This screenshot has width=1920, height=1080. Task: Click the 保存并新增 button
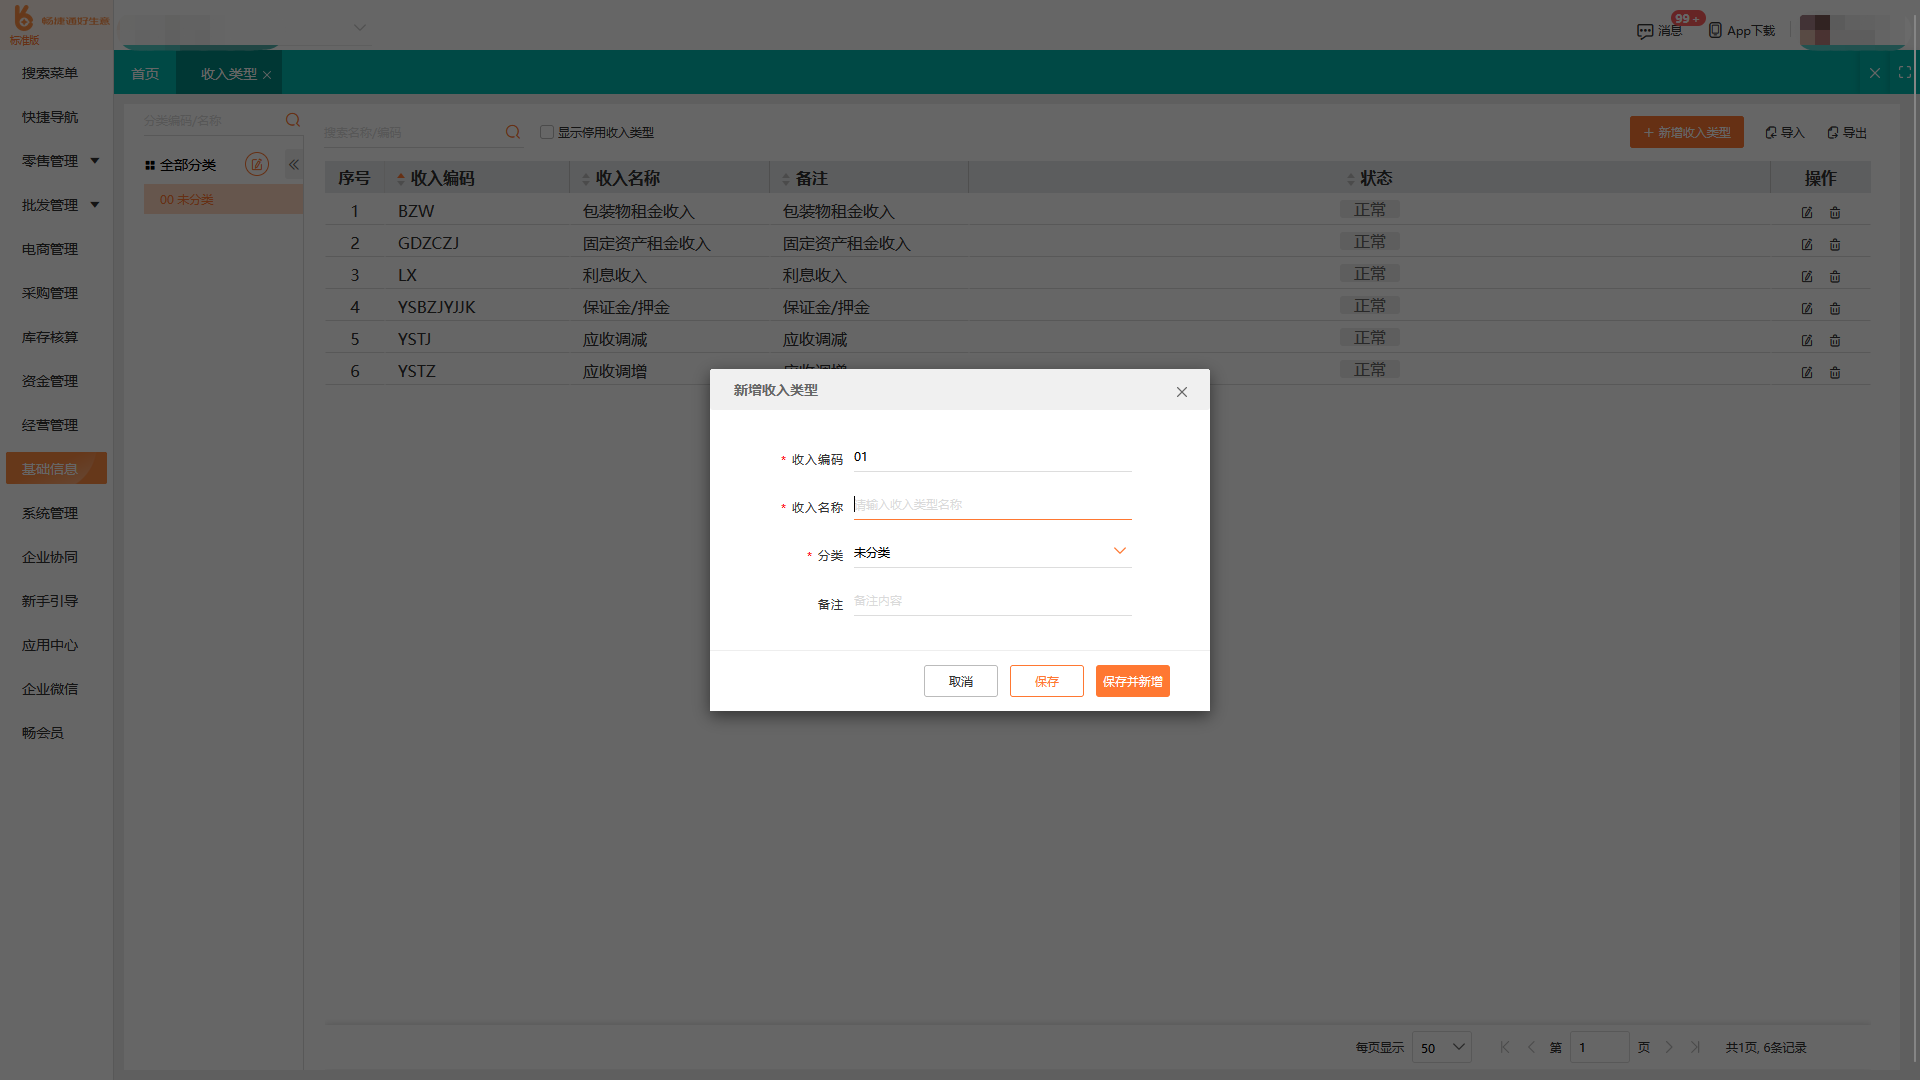click(1133, 680)
